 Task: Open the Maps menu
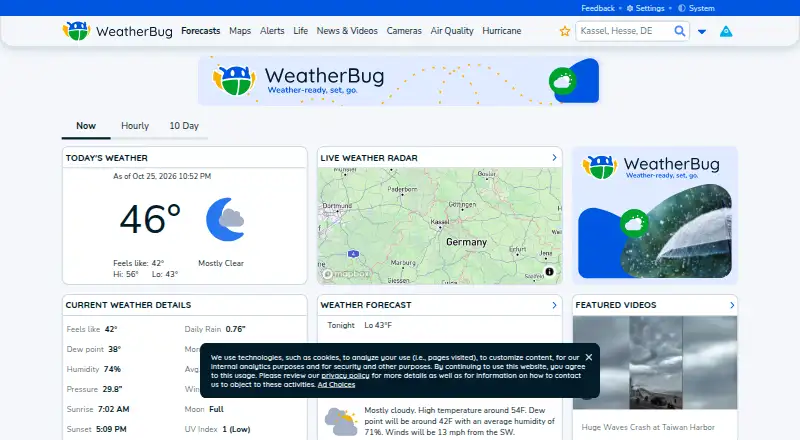point(240,31)
